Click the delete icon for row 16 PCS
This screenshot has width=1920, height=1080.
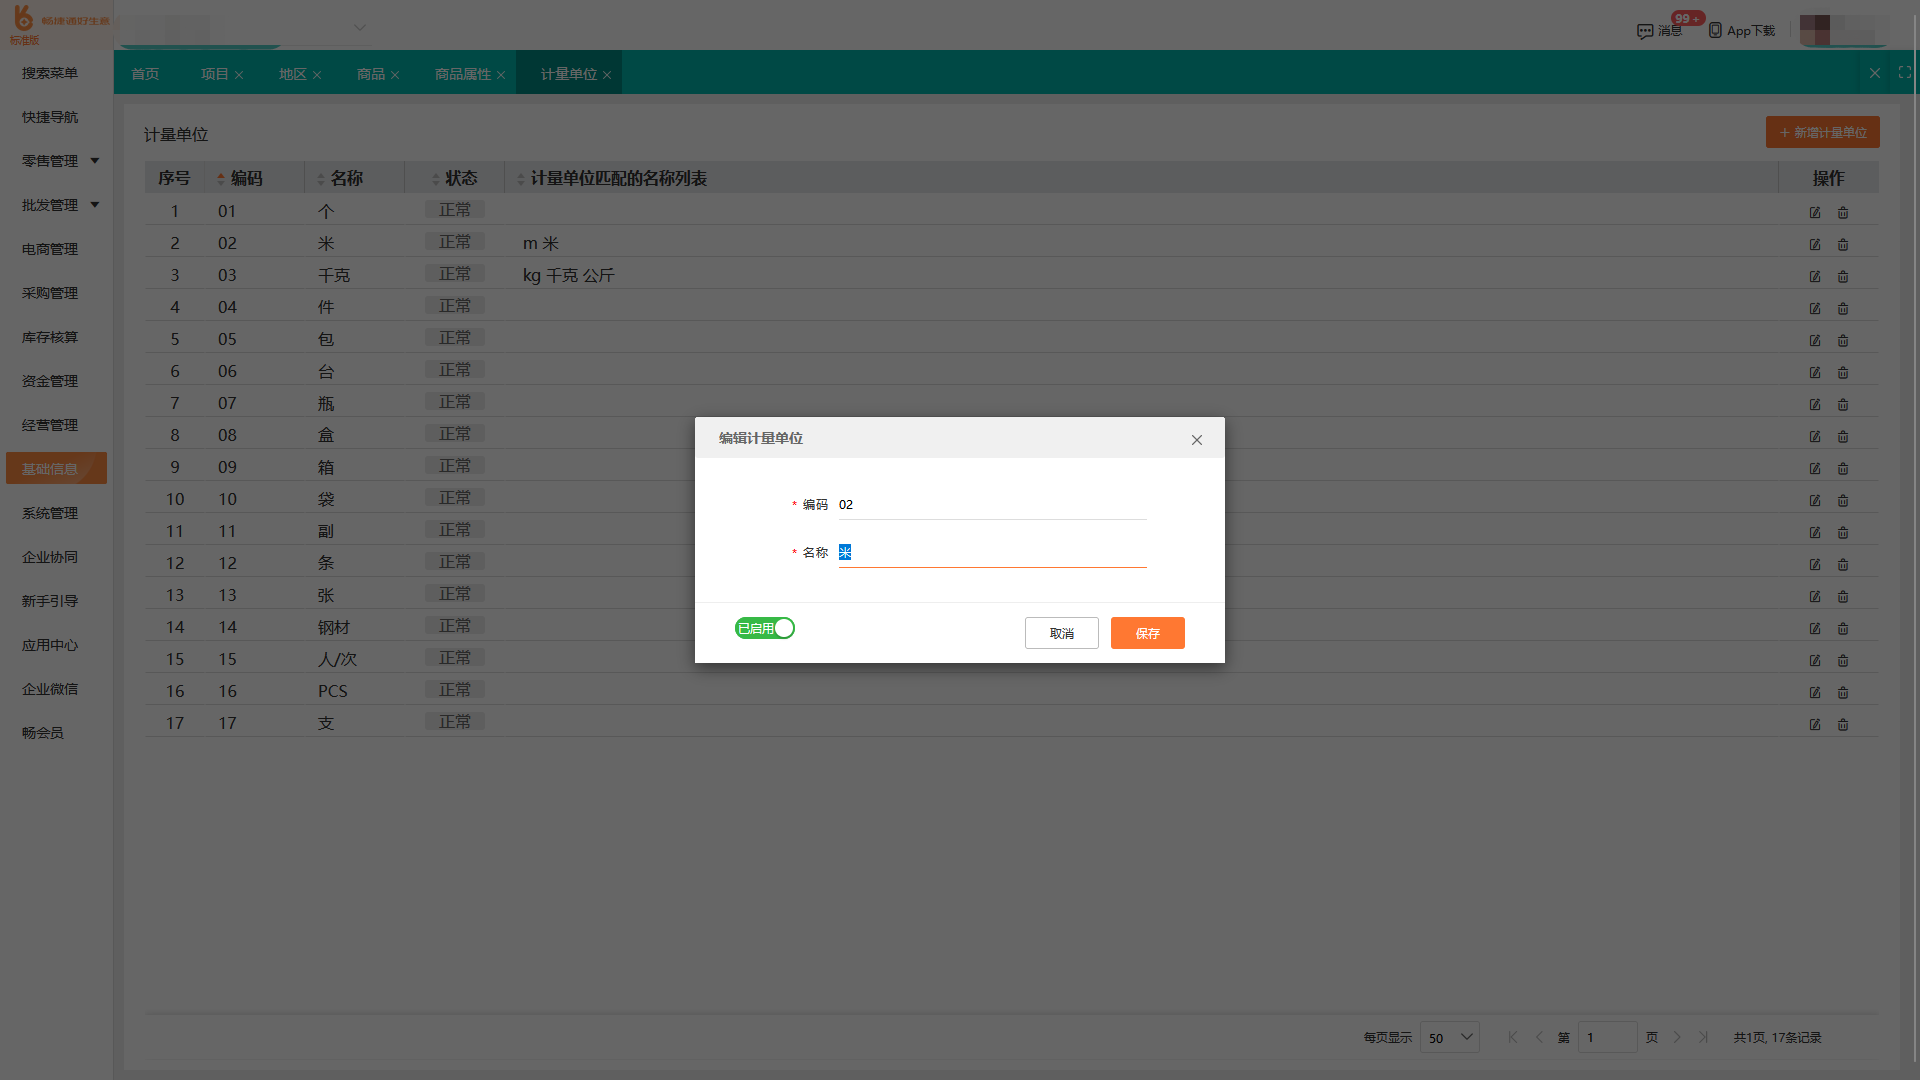[1844, 691]
